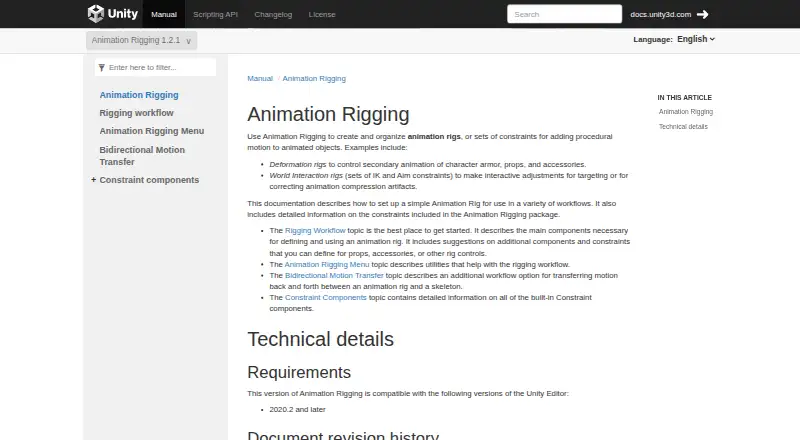This screenshot has width=800, height=440.
Task: Click the bold 'animation rigs' text
Action: click(x=434, y=137)
